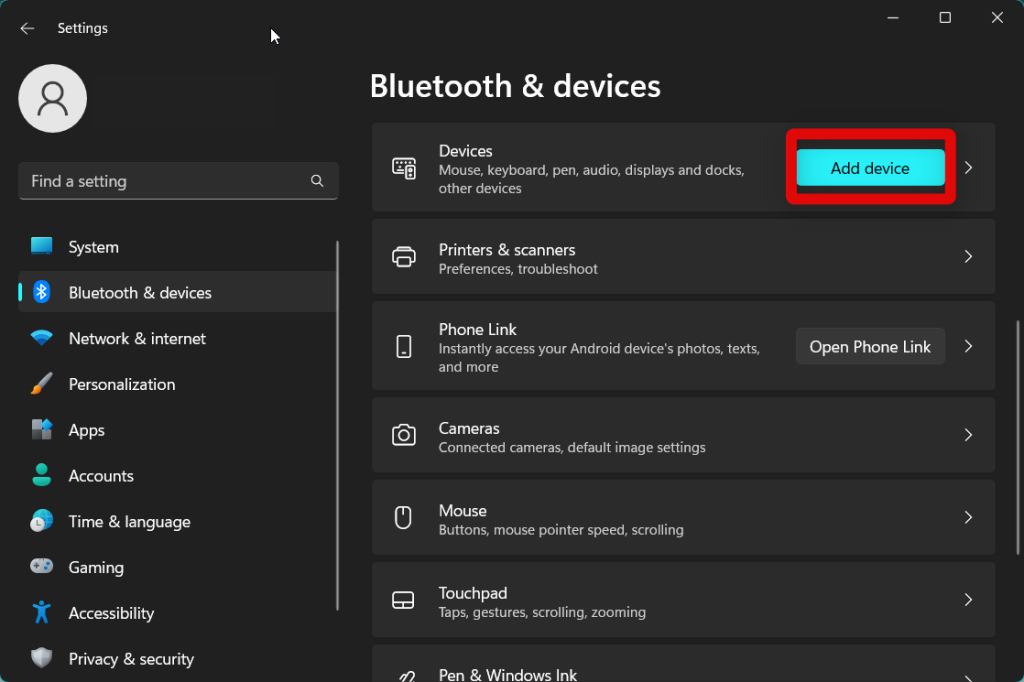Viewport: 1024px width, 682px height.
Task: Switch to Accounts settings
Action: [177, 476]
